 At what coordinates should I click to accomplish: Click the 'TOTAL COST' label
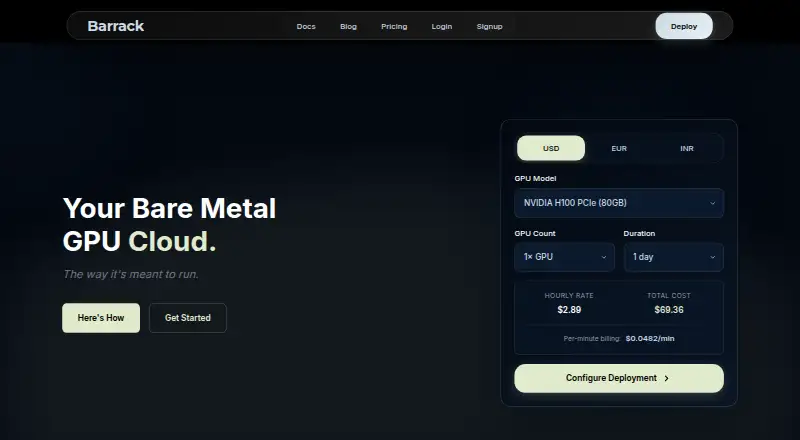pos(669,296)
